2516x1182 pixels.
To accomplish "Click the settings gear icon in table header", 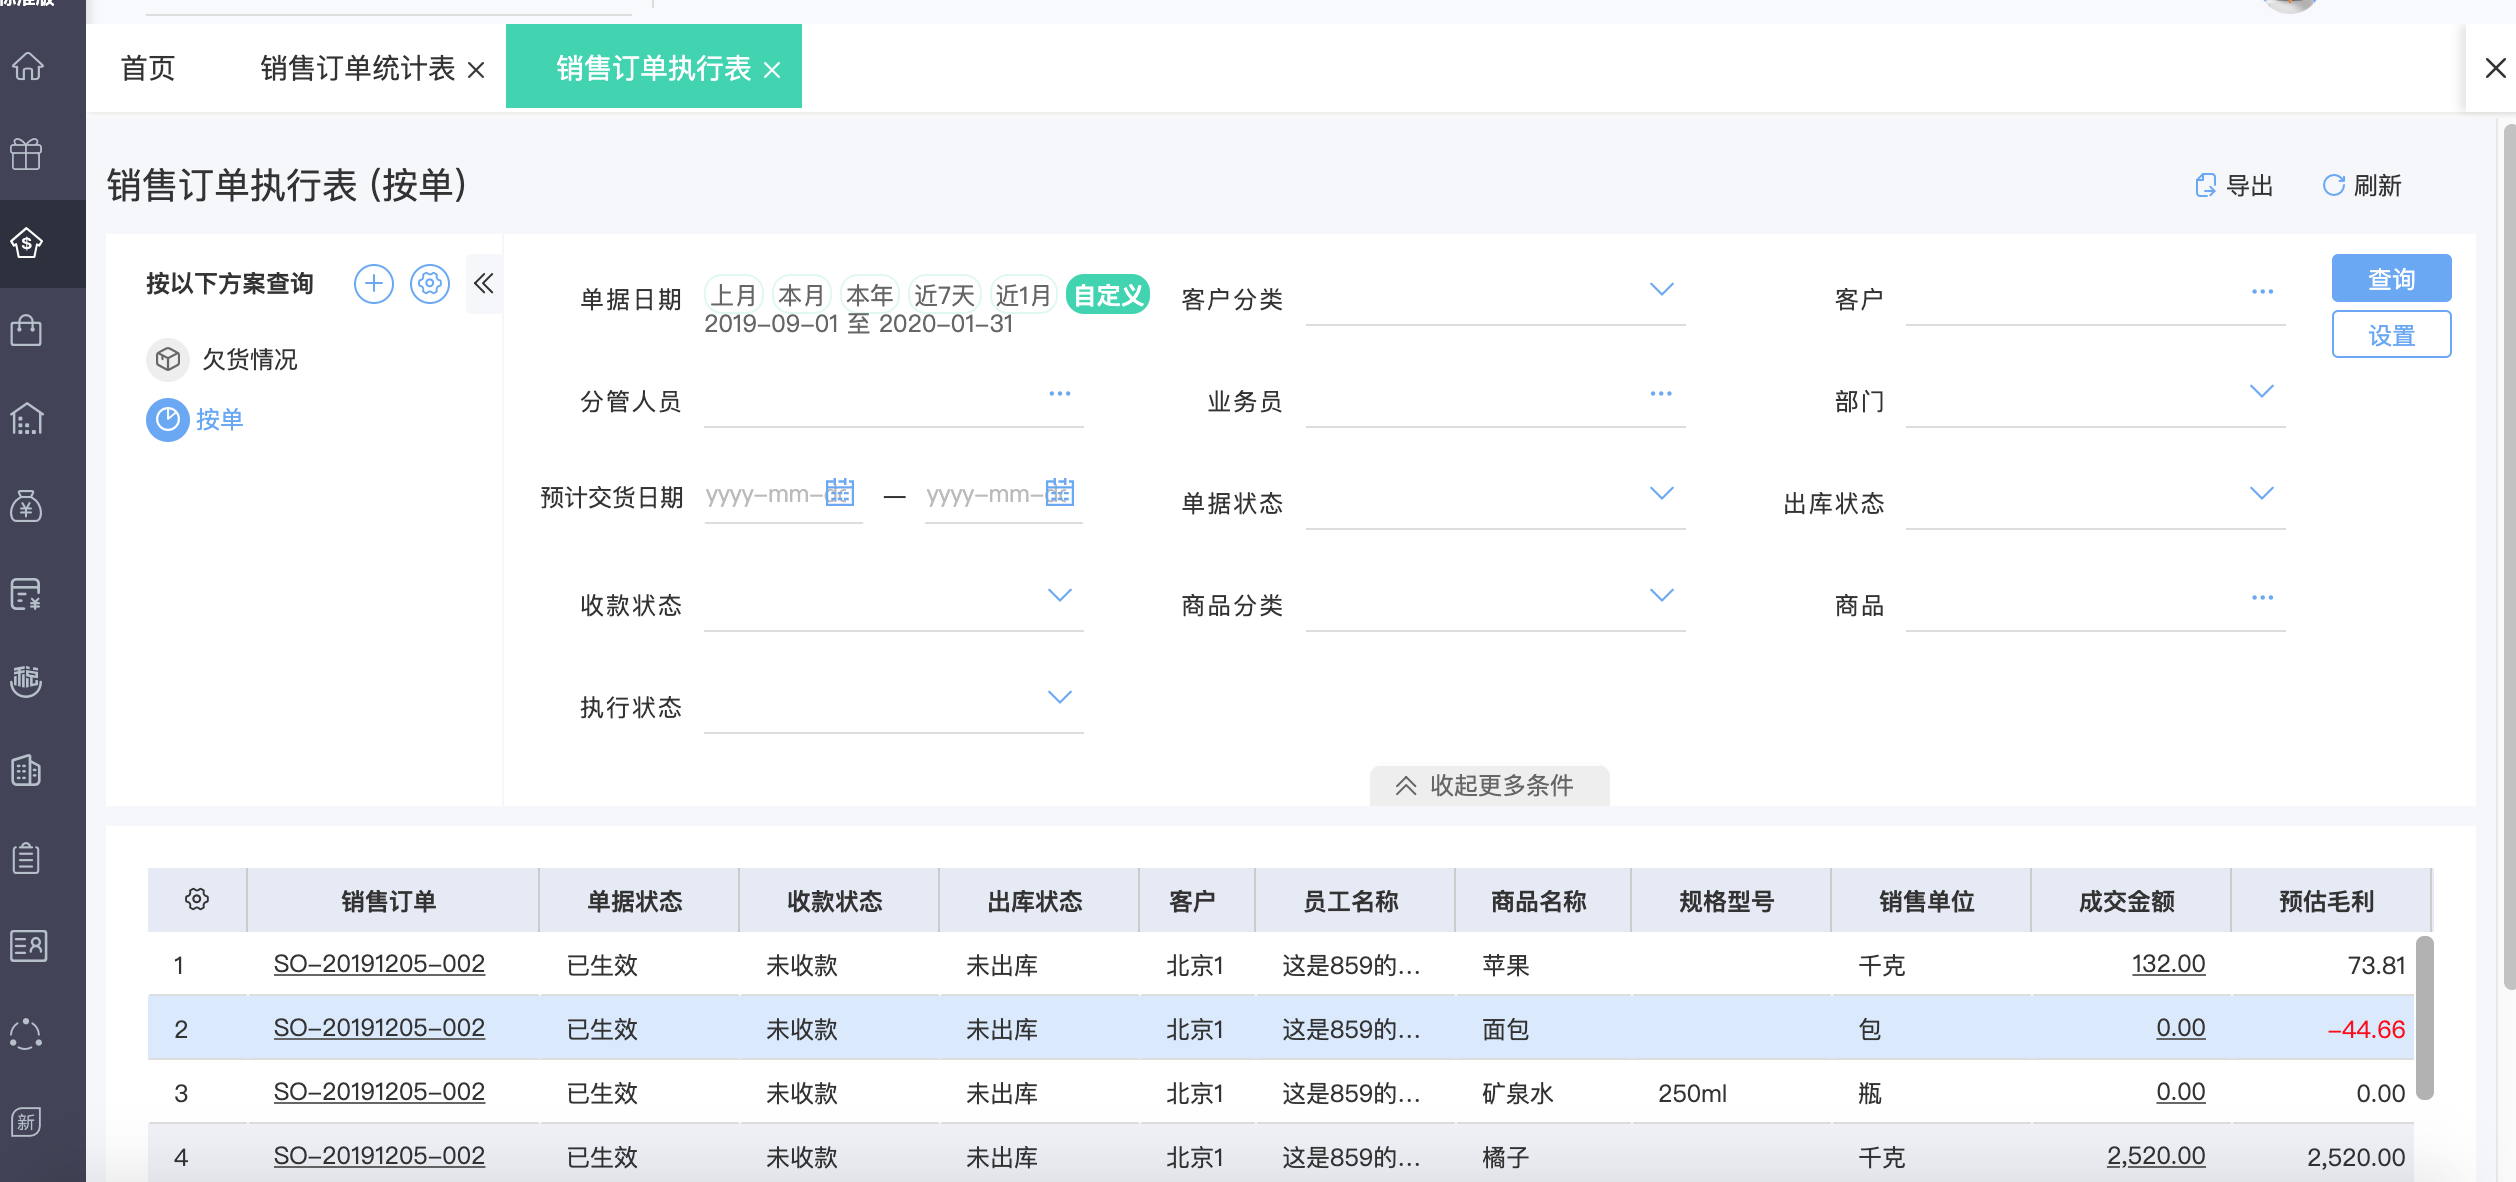I will (x=194, y=900).
